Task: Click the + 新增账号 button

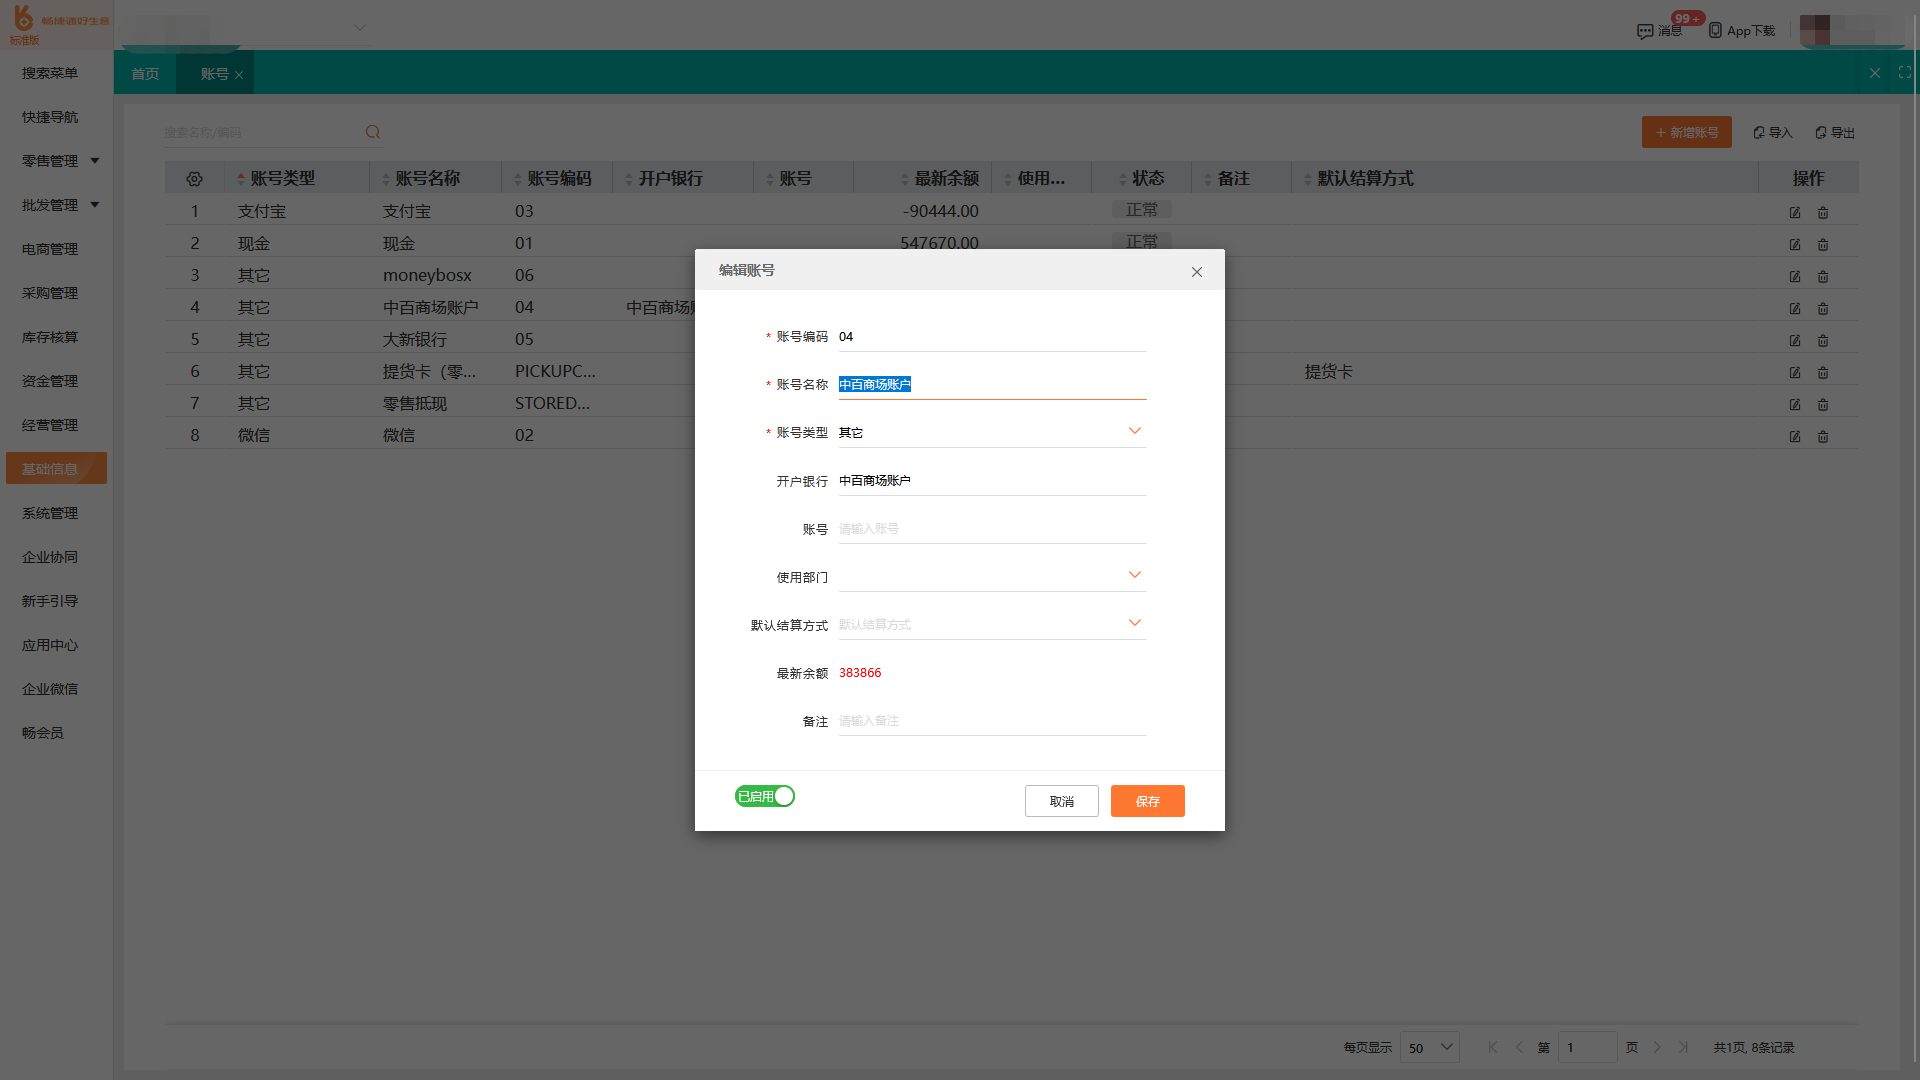Action: tap(1689, 132)
